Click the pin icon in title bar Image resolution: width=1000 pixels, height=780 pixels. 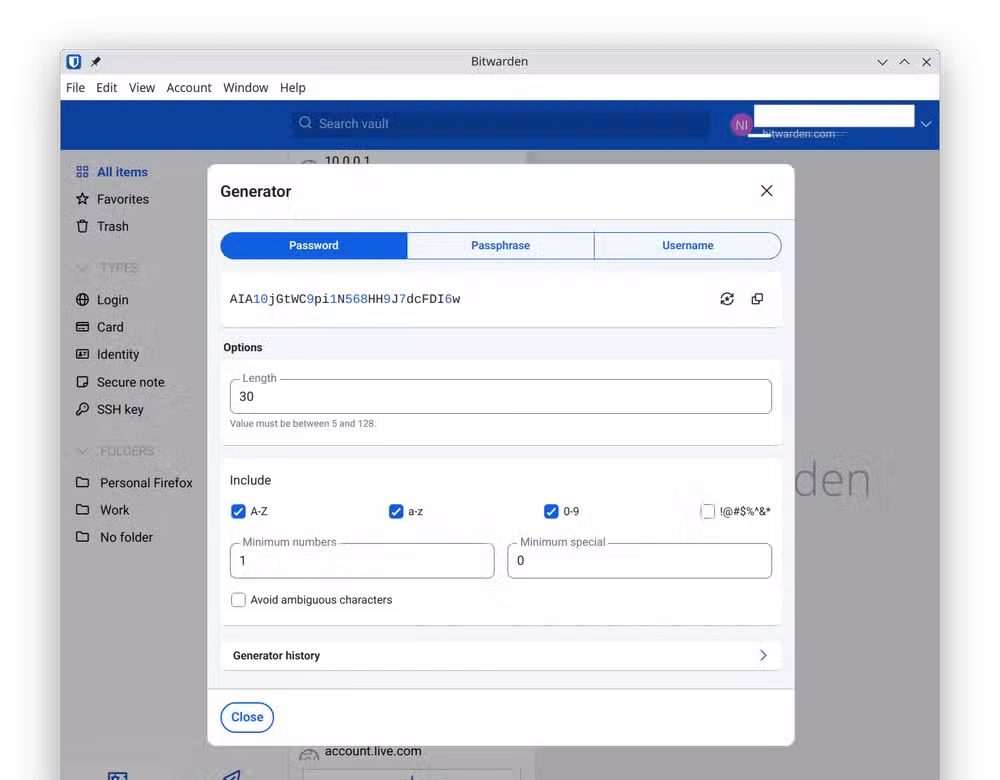[x=96, y=62]
